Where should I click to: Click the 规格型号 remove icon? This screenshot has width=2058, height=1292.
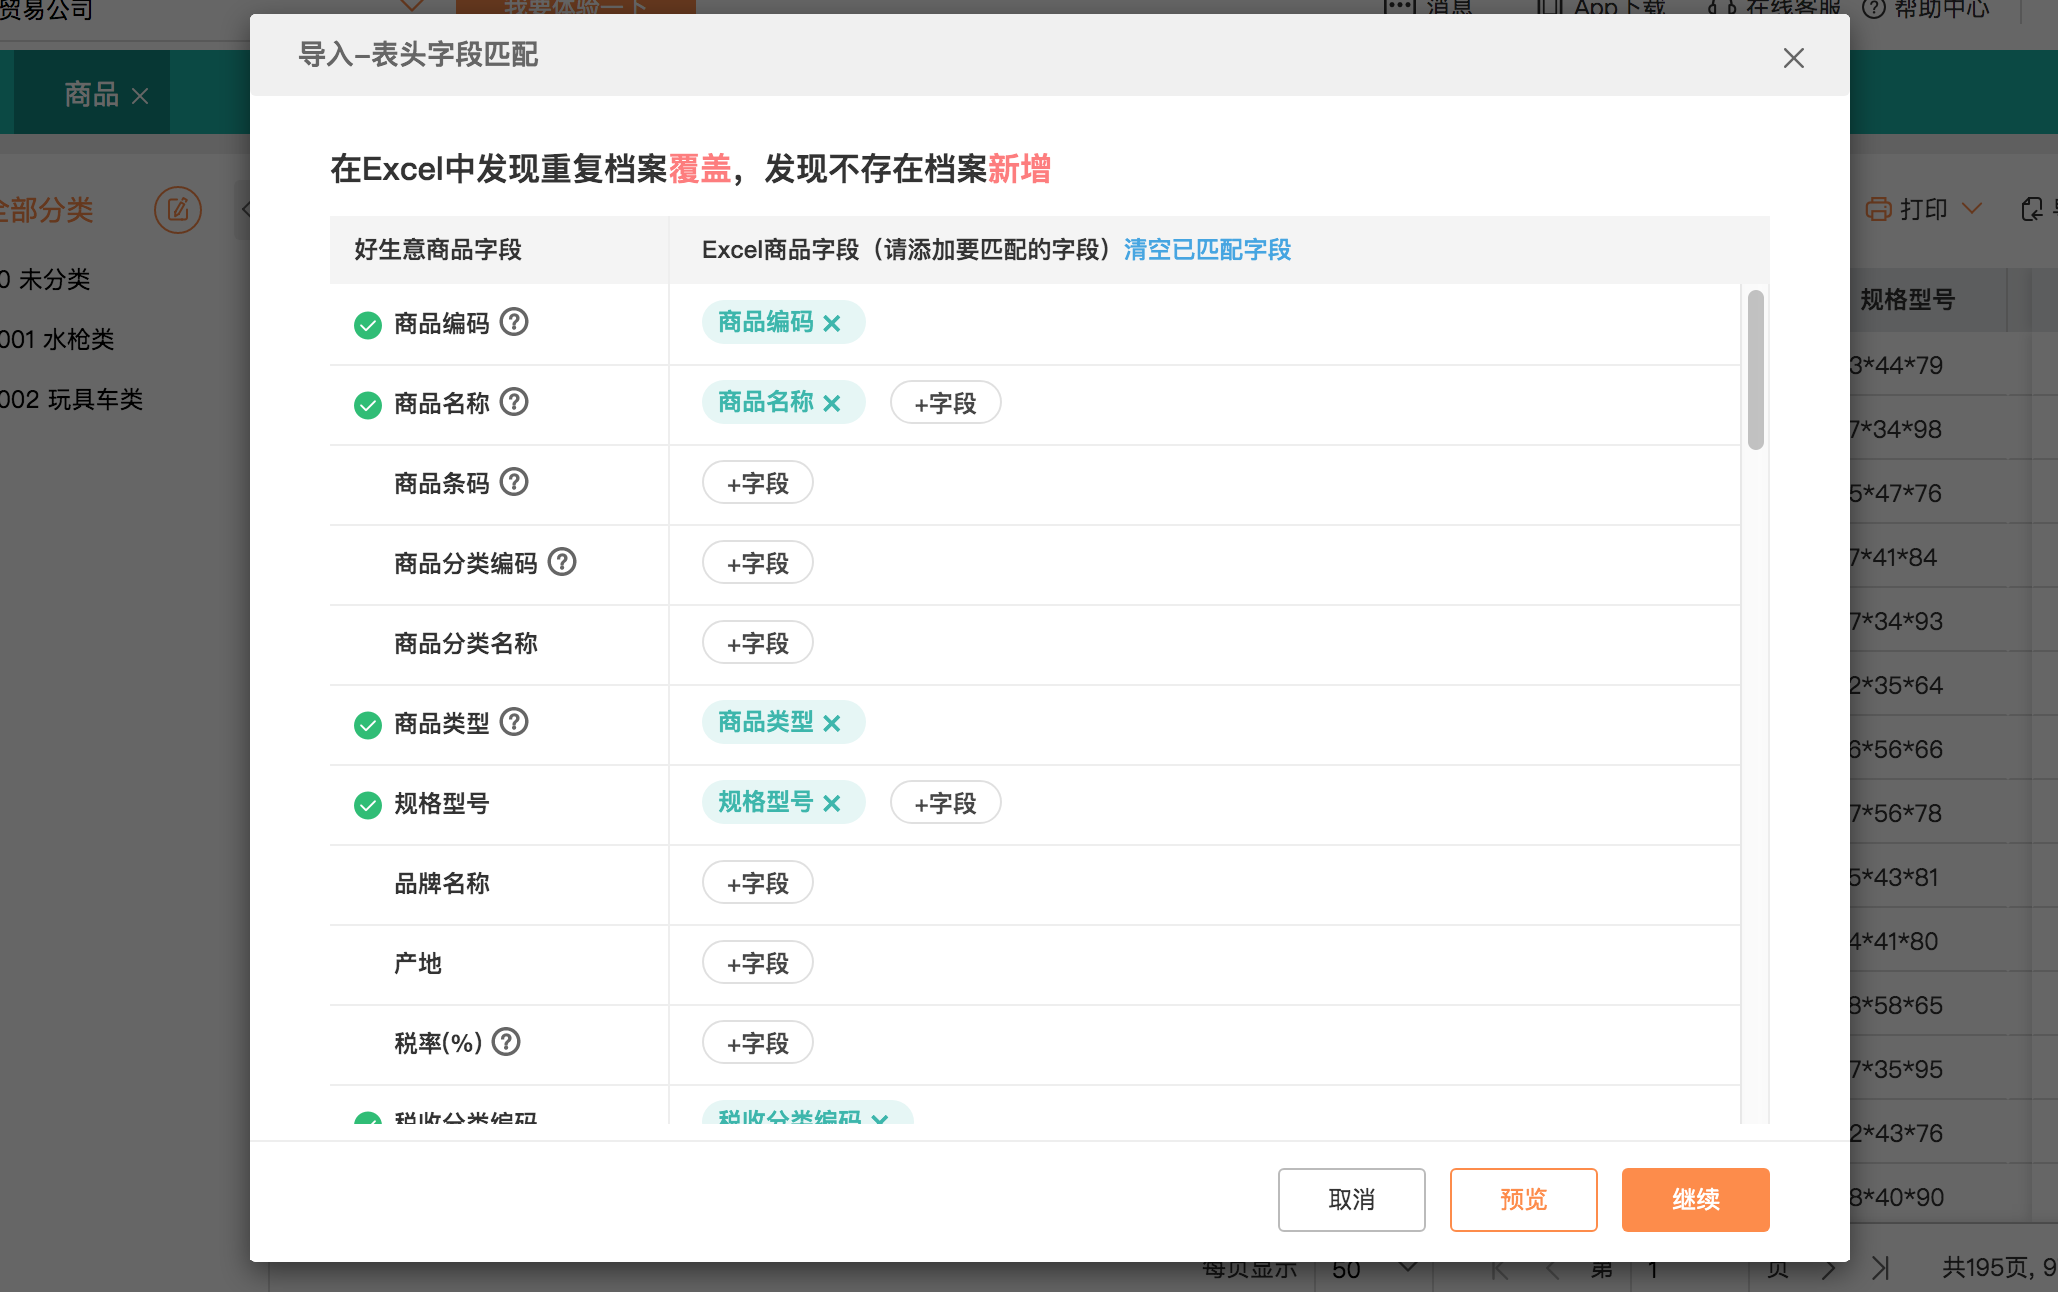(832, 804)
